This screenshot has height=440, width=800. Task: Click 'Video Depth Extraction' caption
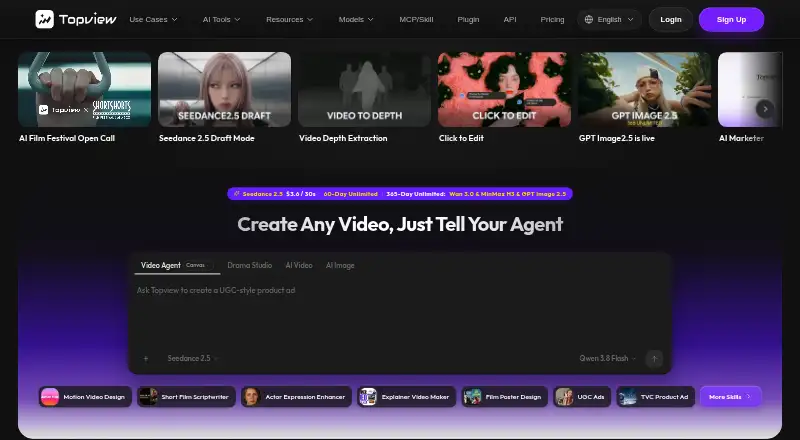tap(343, 138)
